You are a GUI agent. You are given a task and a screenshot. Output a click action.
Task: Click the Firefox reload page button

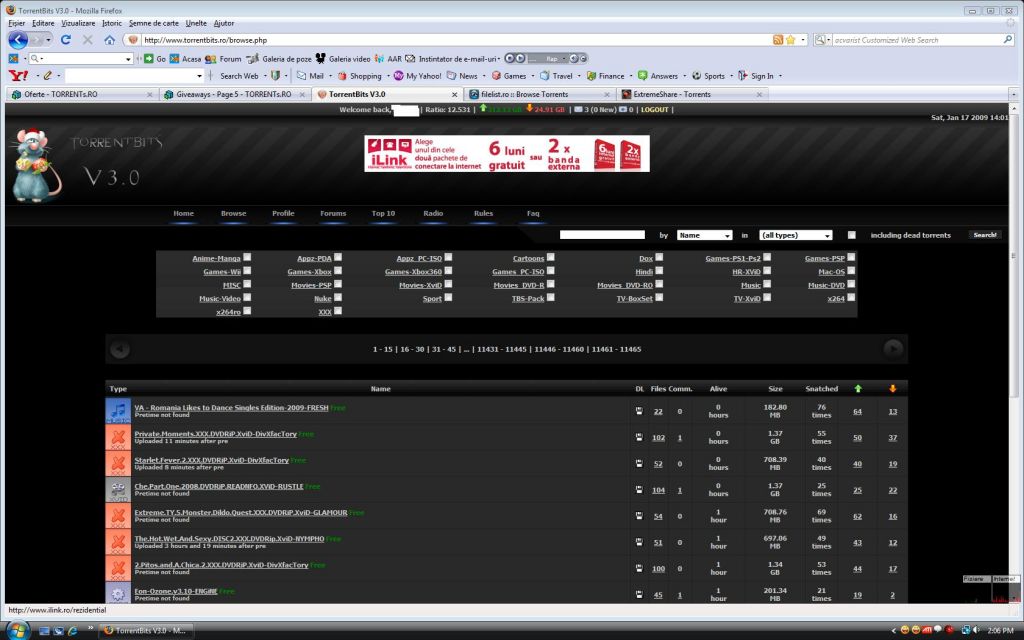[66, 40]
